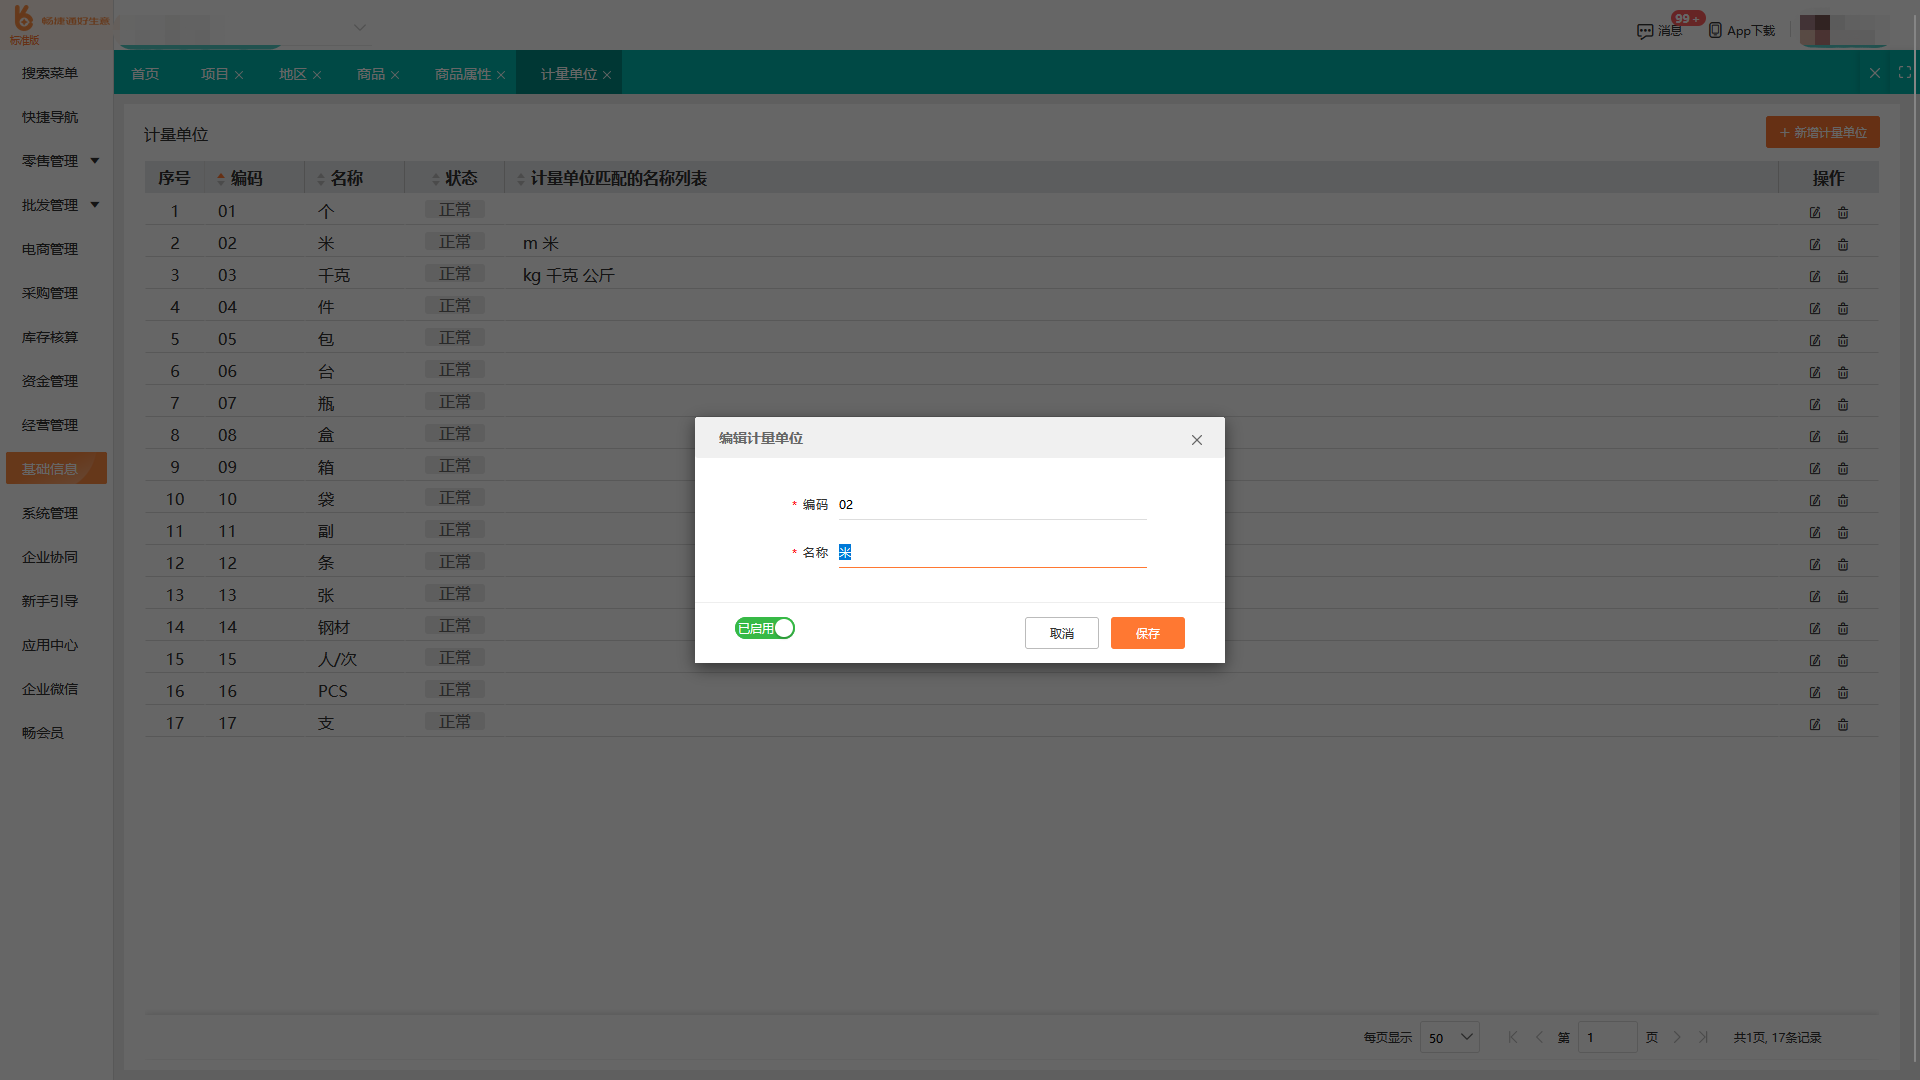This screenshot has width=1920, height=1080.
Task: Click the delete icon for row 11 副
Action: (1844, 533)
